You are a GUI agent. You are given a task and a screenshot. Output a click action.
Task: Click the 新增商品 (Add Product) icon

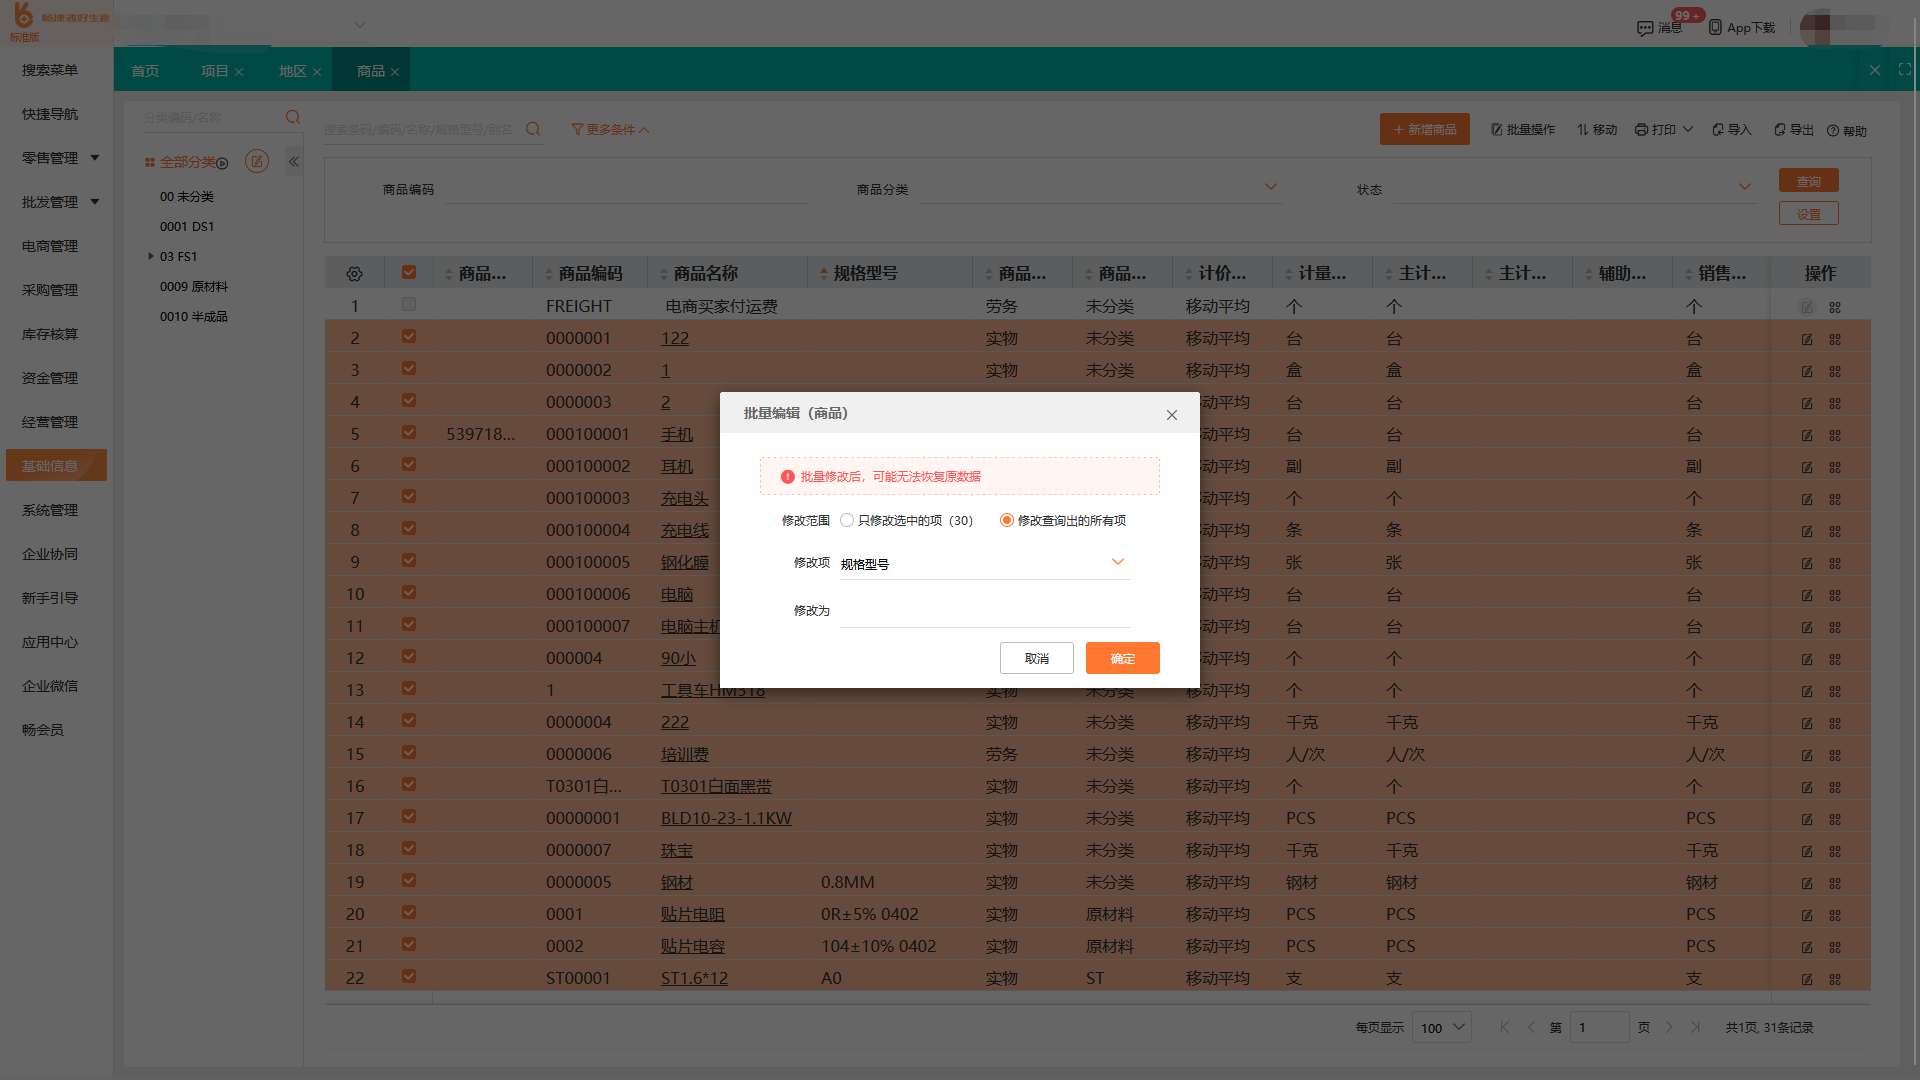pos(1422,128)
